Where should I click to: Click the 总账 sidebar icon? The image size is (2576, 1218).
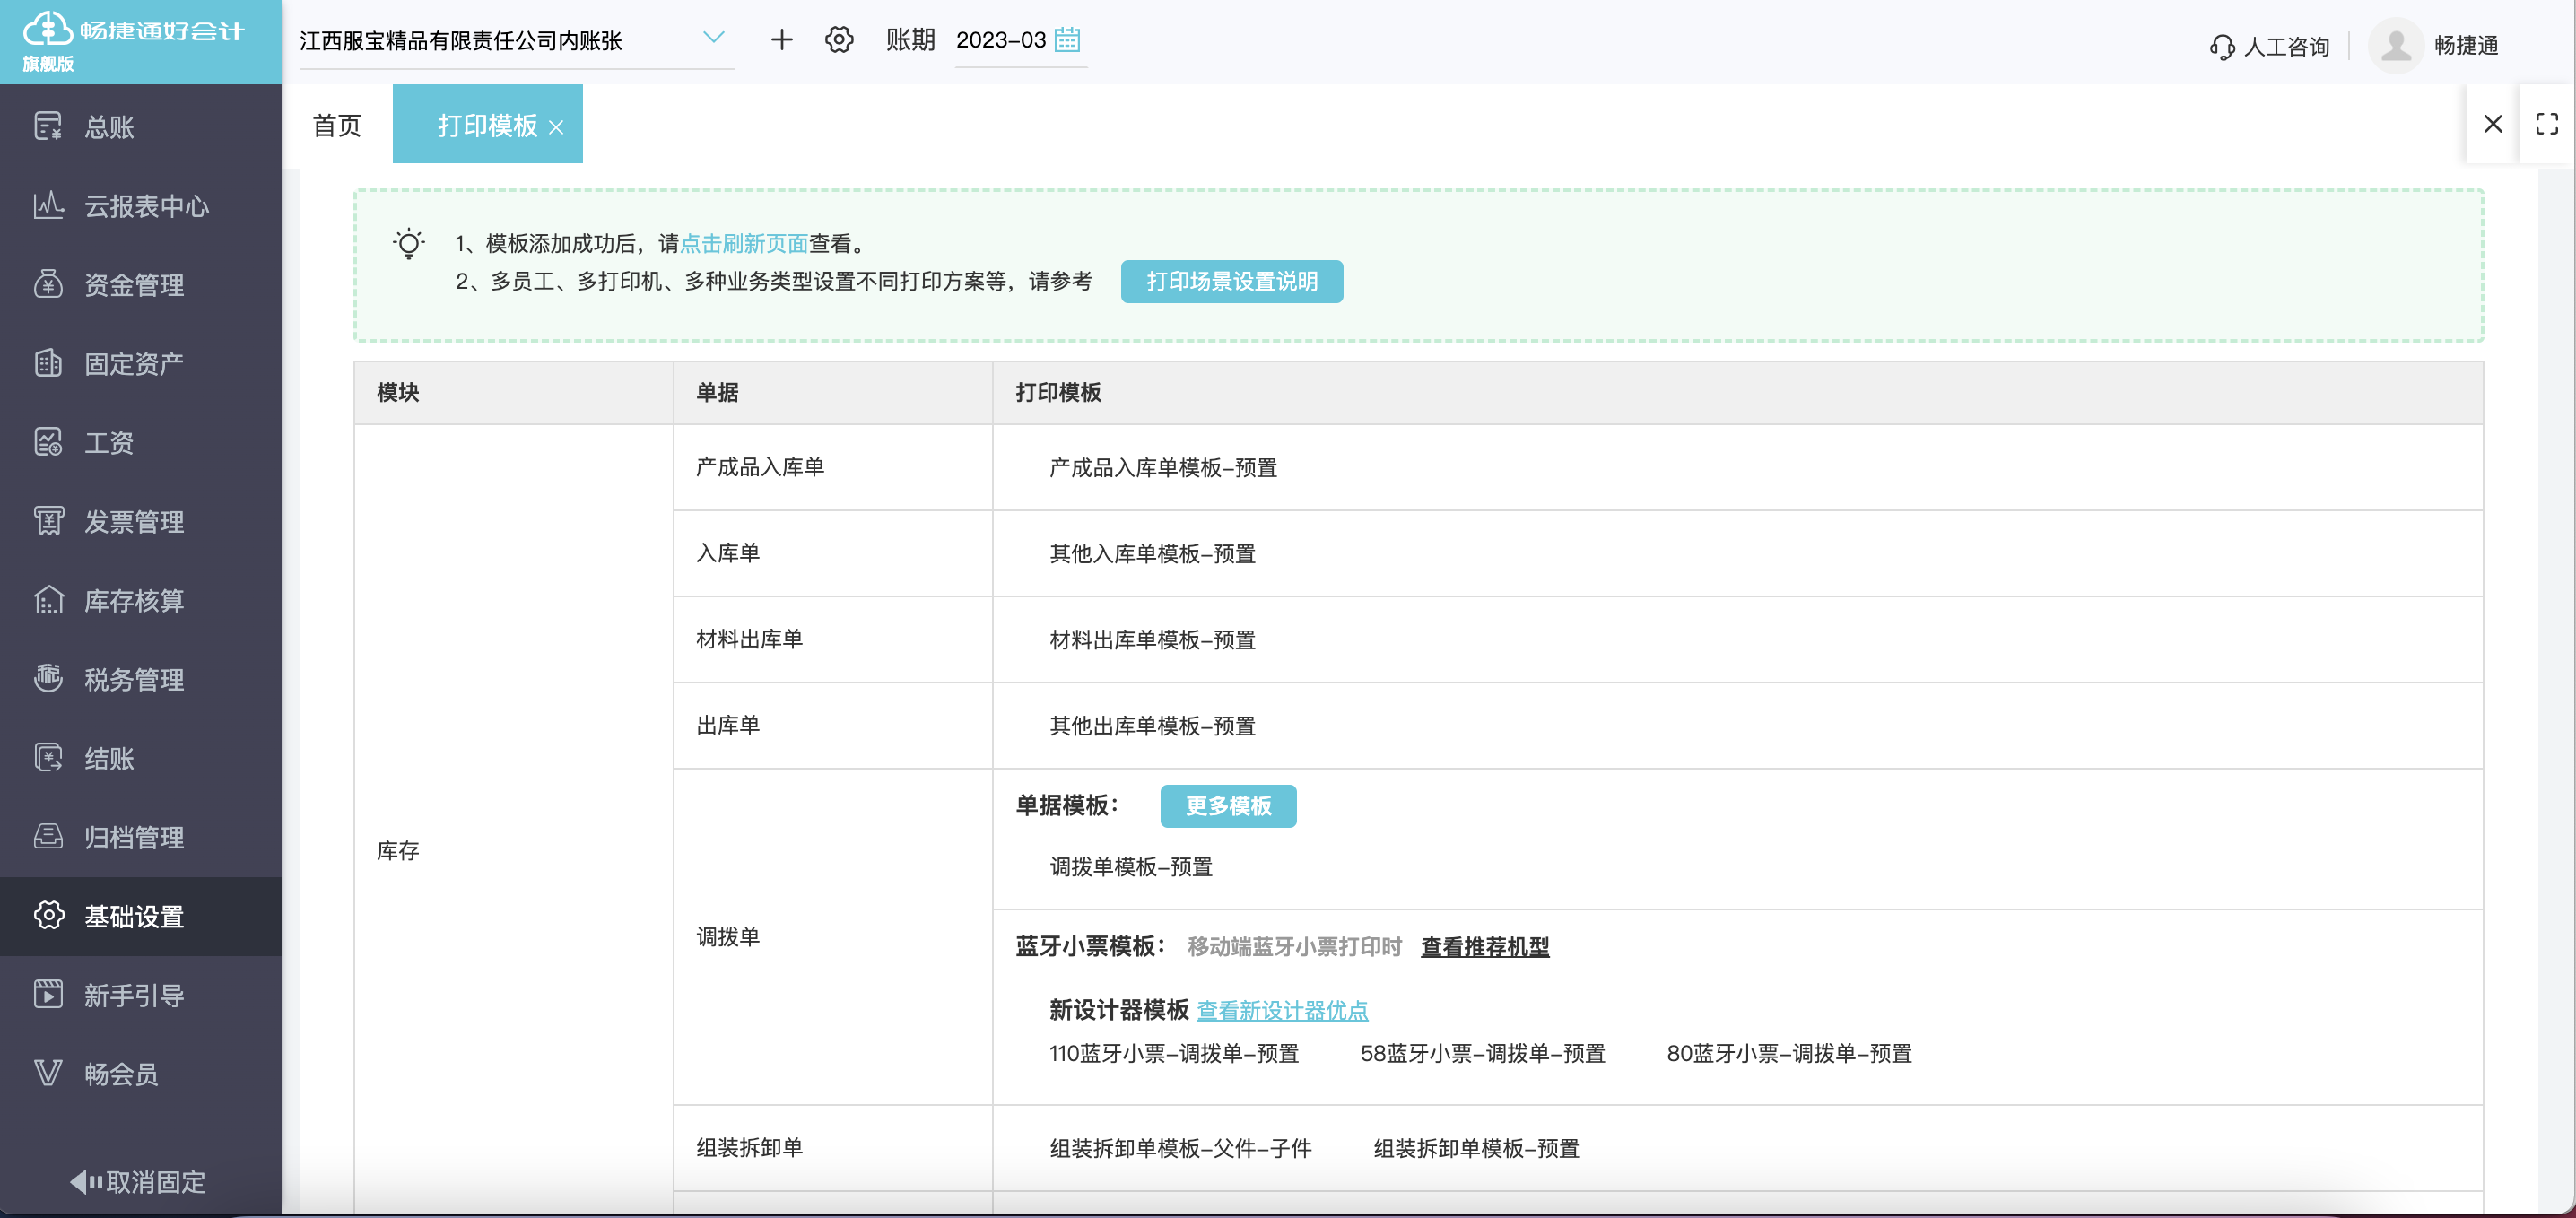(x=49, y=125)
